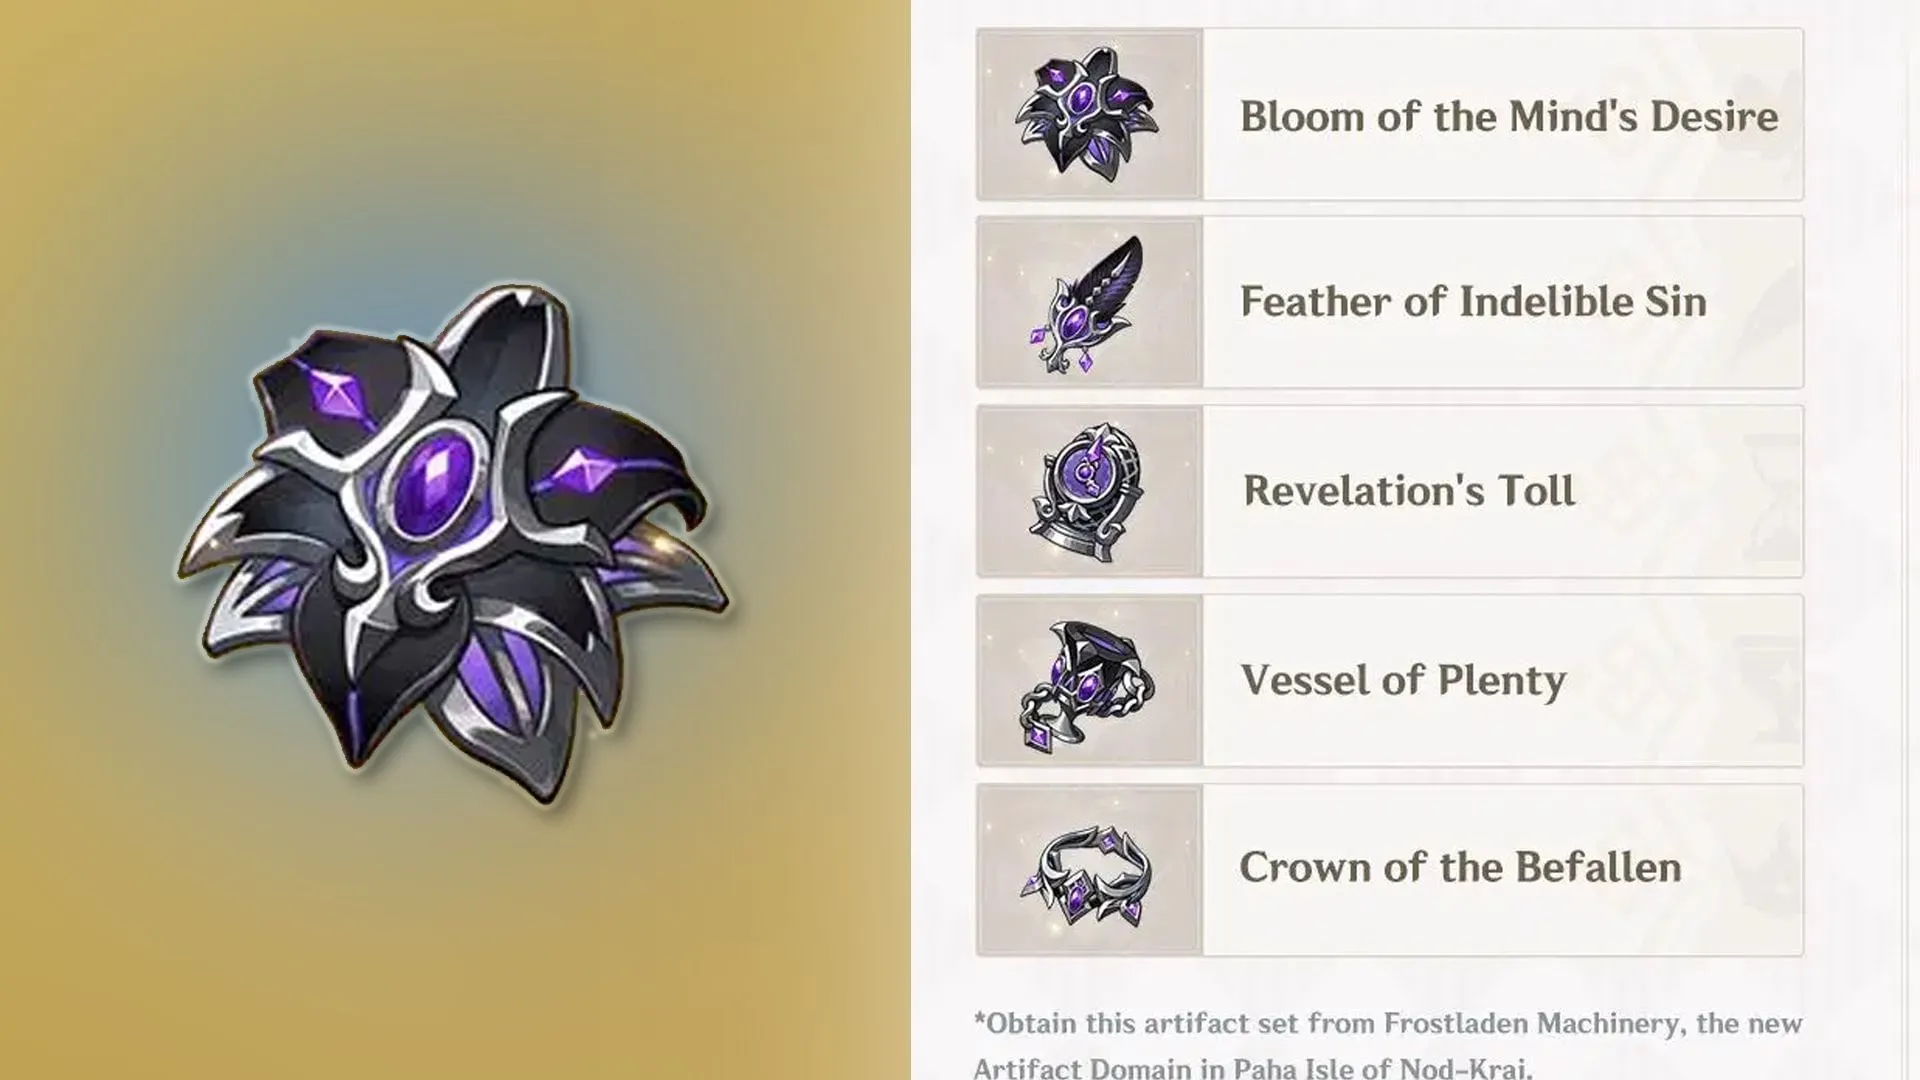This screenshot has height=1080, width=1920.
Task: Click the Paha Isle of Nod-Krai text
Action: tap(1381, 1067)
